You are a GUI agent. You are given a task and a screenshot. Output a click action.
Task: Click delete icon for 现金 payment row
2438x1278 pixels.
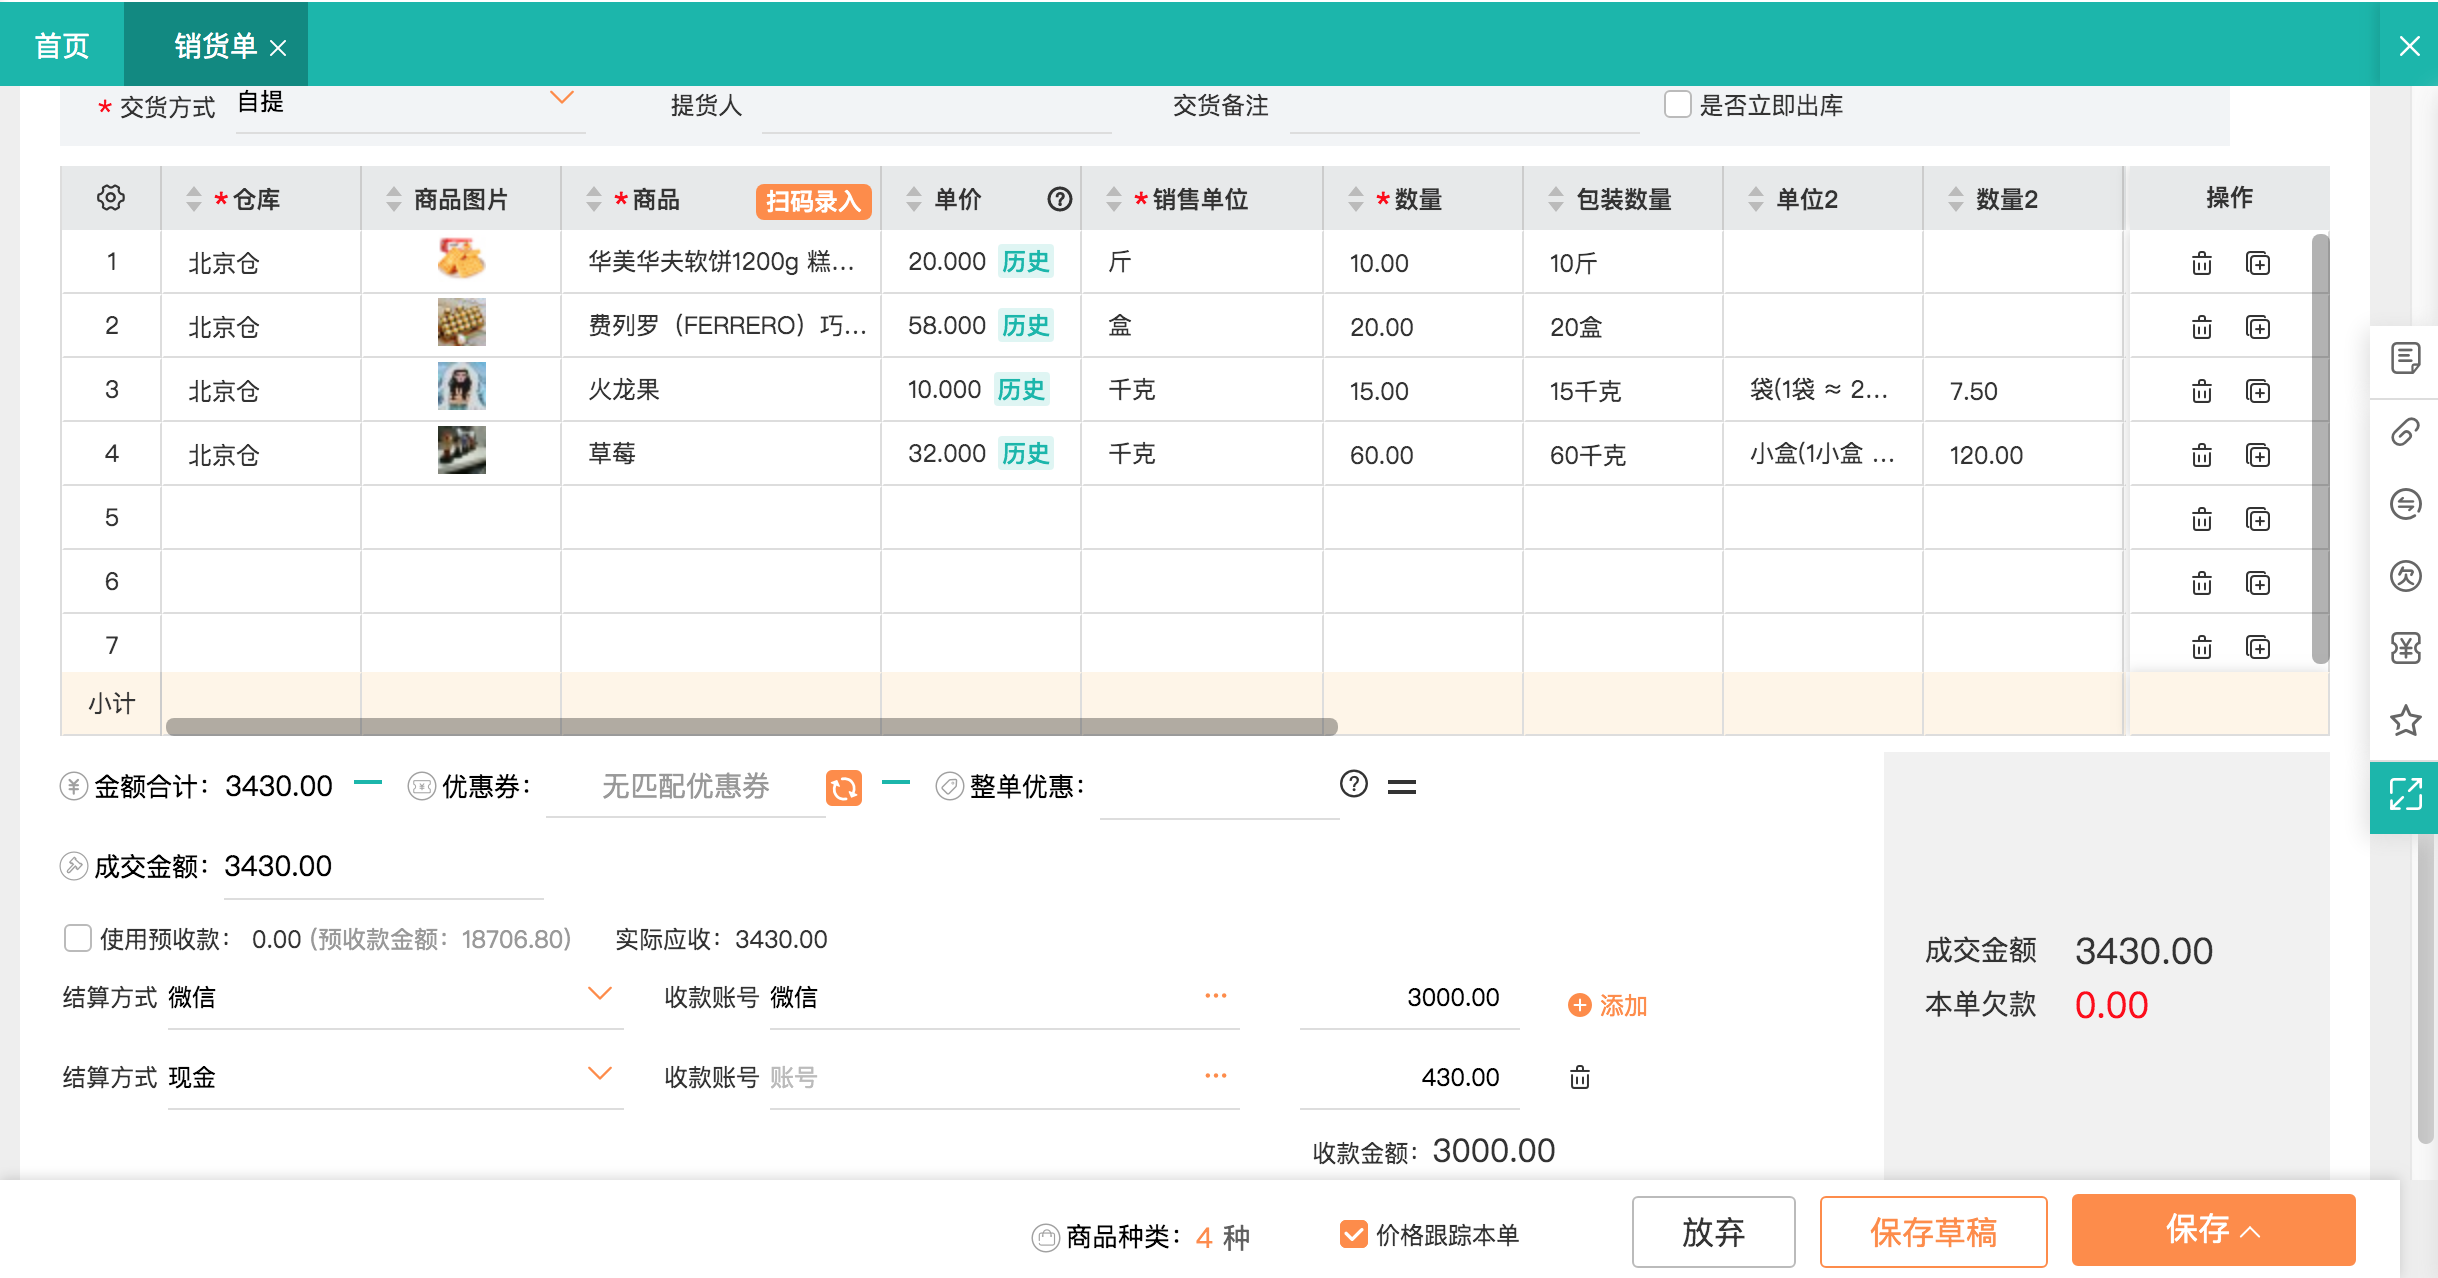(1580, 1077)
